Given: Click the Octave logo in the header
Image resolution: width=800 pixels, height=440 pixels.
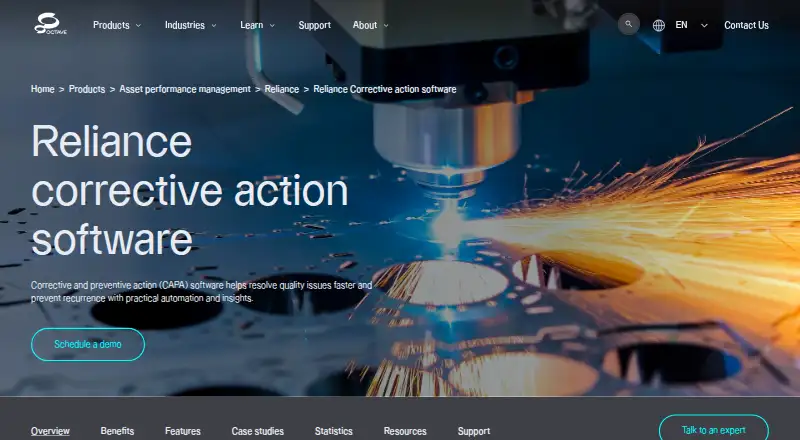Looking at the screenshot, I should click(x=50, y=24).
